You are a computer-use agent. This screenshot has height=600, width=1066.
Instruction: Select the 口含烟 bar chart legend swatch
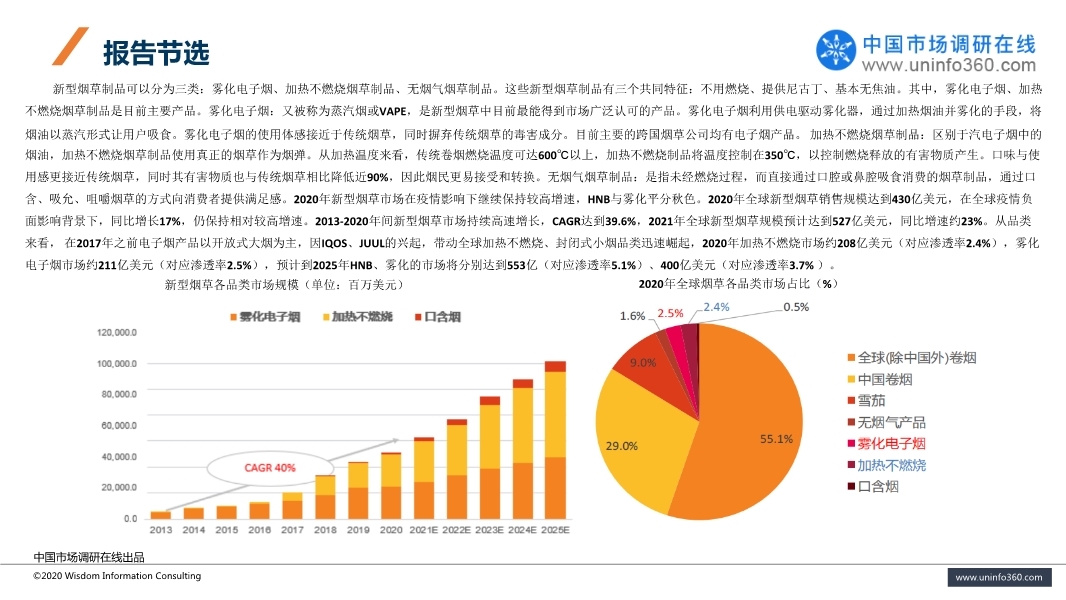click(417, 317)
